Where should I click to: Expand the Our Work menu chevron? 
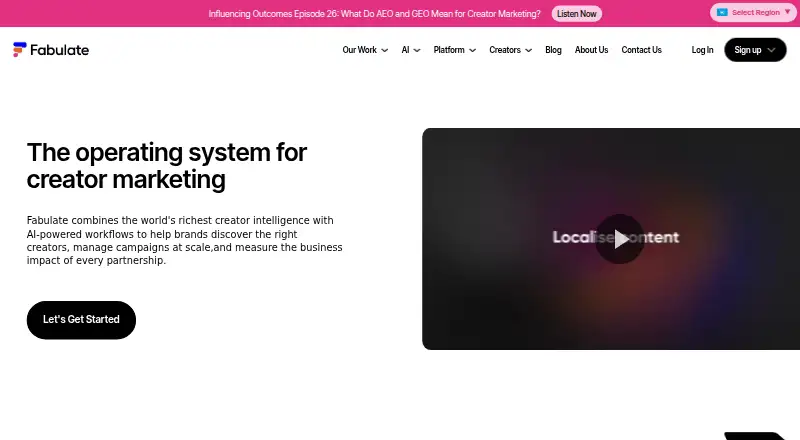[x=385, y=50]
